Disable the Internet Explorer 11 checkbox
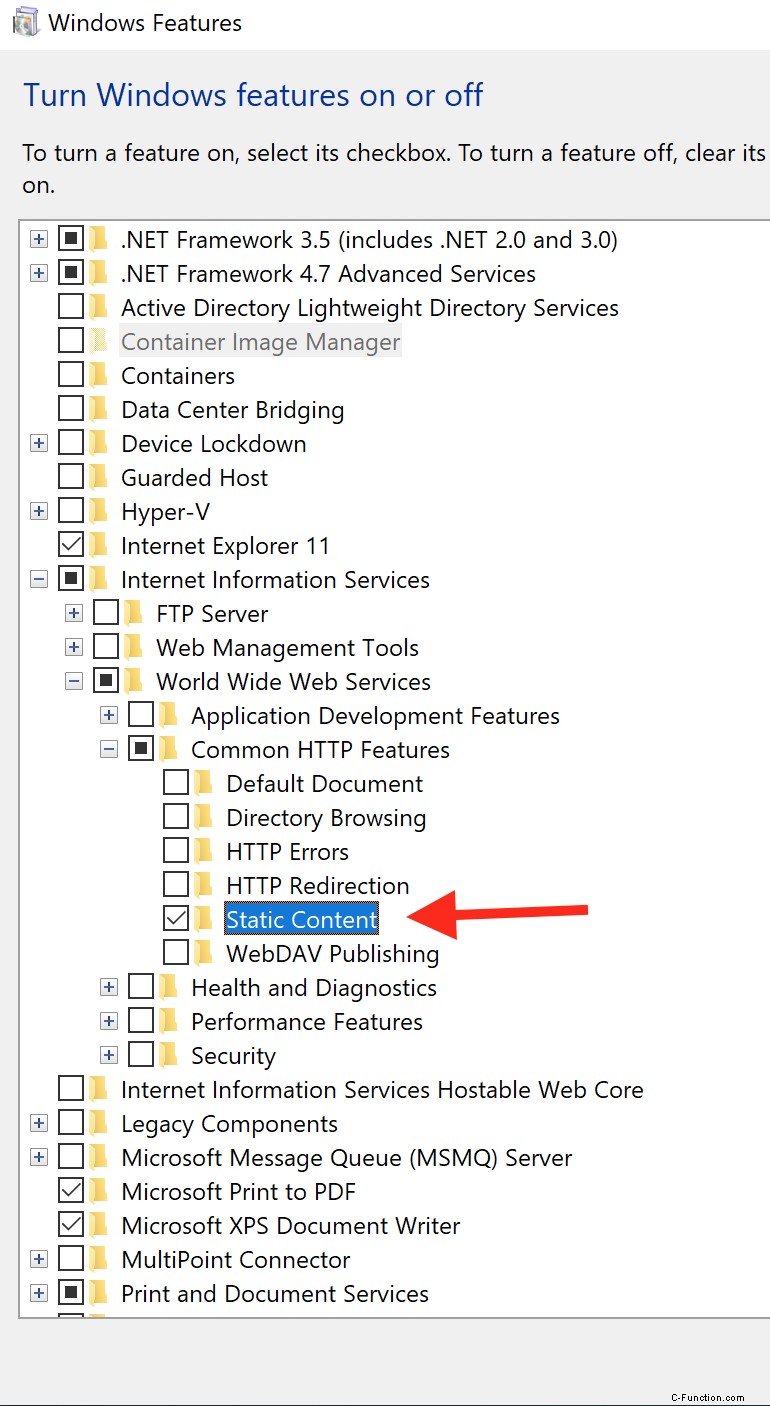This screenshot has width=770, height=1406. (x=71, y=546)
